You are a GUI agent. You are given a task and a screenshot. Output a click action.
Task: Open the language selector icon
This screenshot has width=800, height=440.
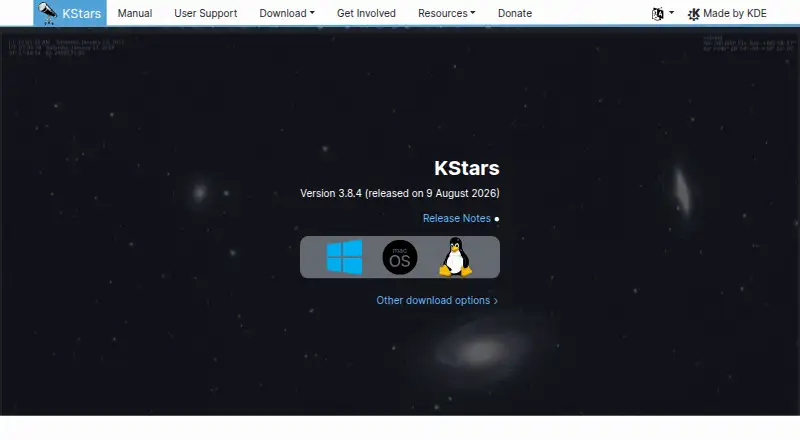point(658,14)
